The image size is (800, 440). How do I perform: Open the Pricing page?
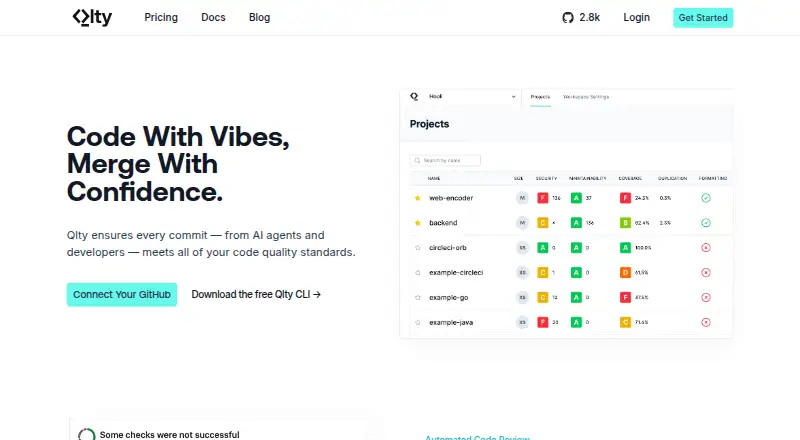pyautogui.click(x=161, y=17)
